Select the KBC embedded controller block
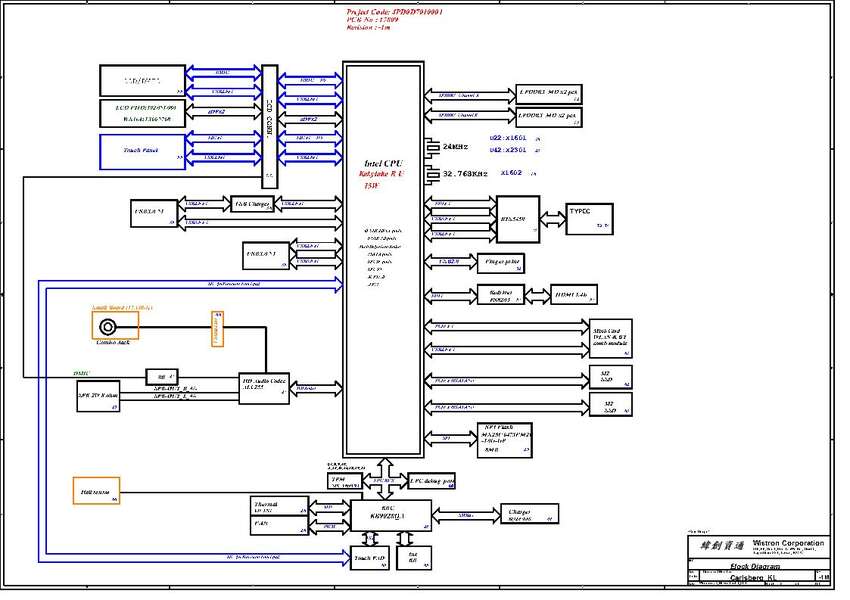Image resolution: width=850 pixels, height=600 pixels. [x=391, y=515]
